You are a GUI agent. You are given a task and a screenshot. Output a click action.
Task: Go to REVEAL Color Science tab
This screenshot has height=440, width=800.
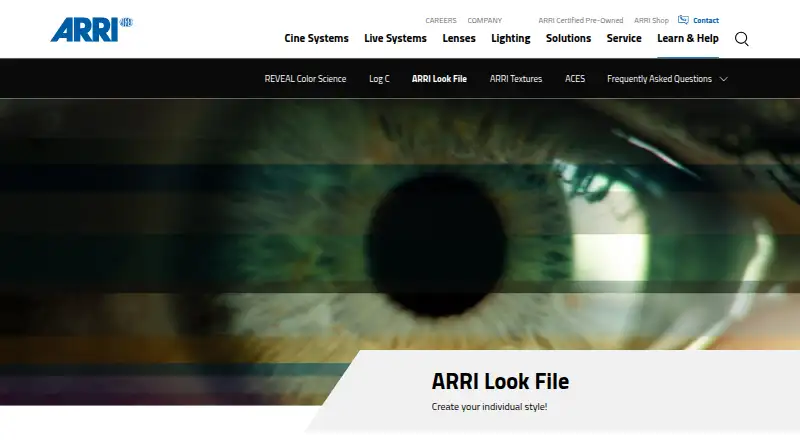point(305,79)
